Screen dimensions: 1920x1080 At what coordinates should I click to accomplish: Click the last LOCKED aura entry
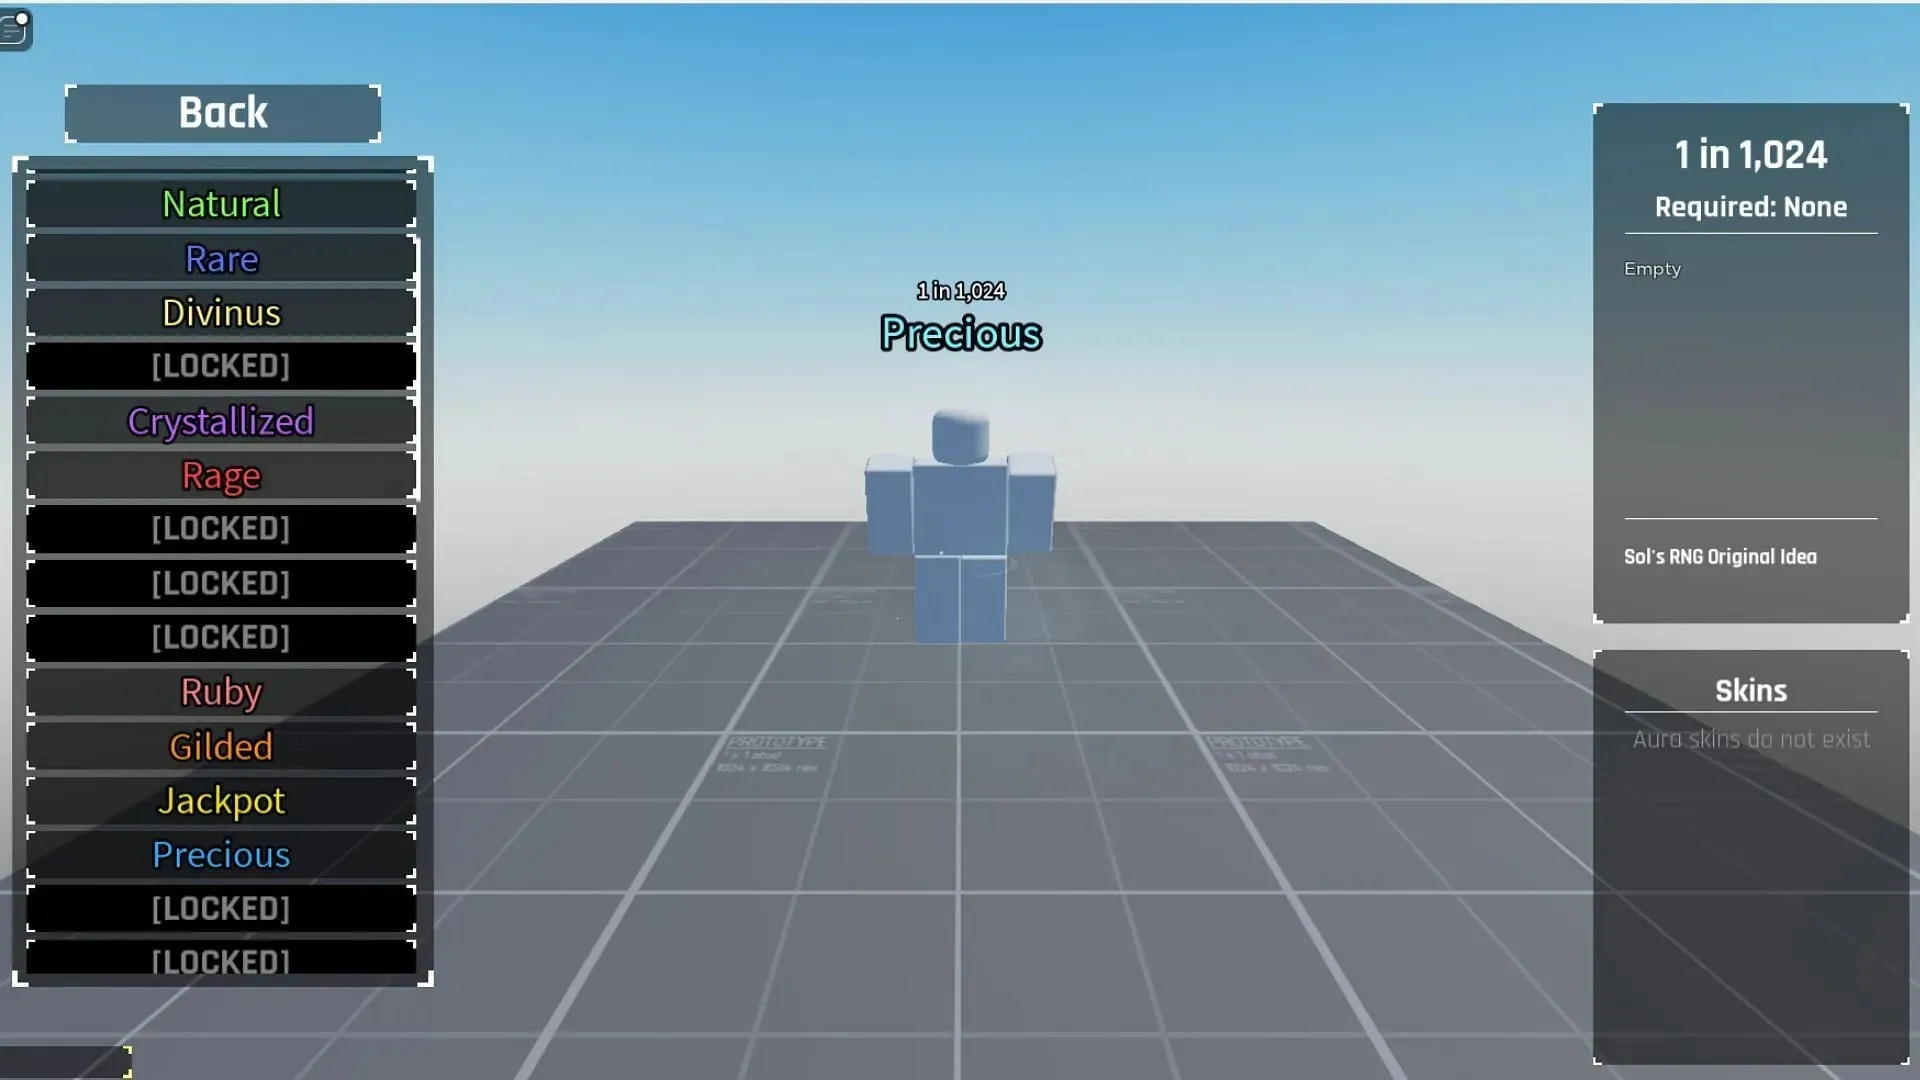pyautogui.click(x=220, y=961)
